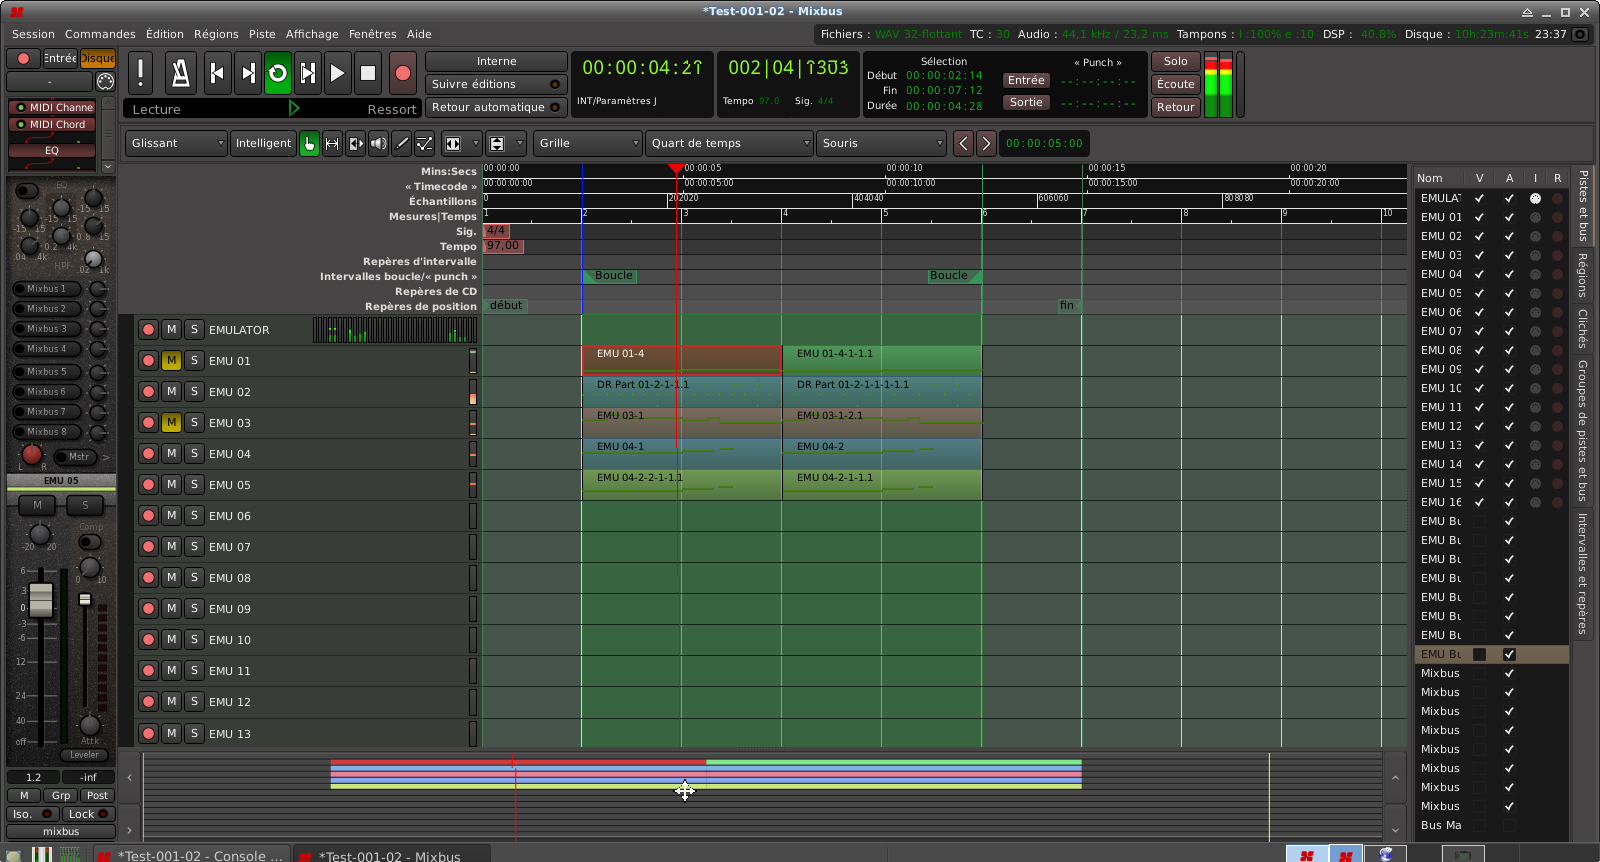Expand the Grille snap mode dropdown
Viewport: 1600px width, 862px height.
click(587, 144)
